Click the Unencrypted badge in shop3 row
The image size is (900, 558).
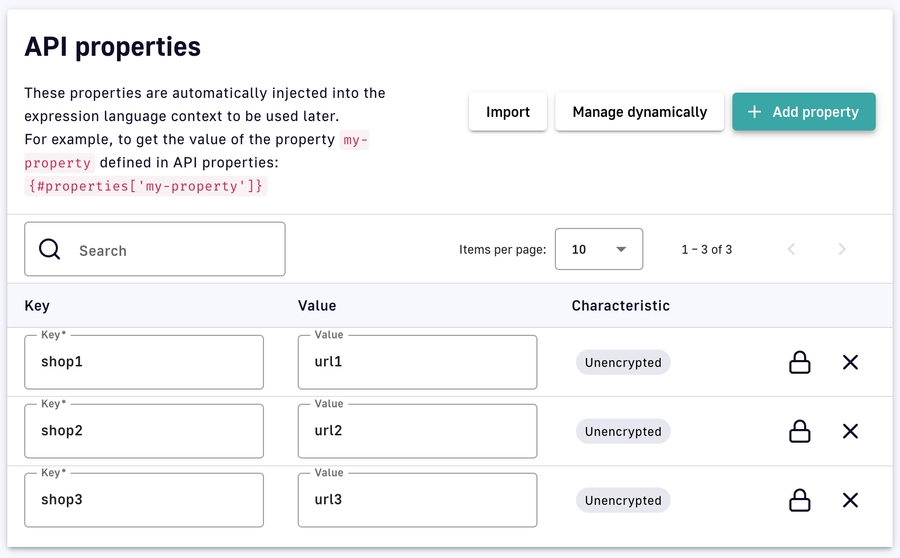pyautogui.click(x=623, y=501)
